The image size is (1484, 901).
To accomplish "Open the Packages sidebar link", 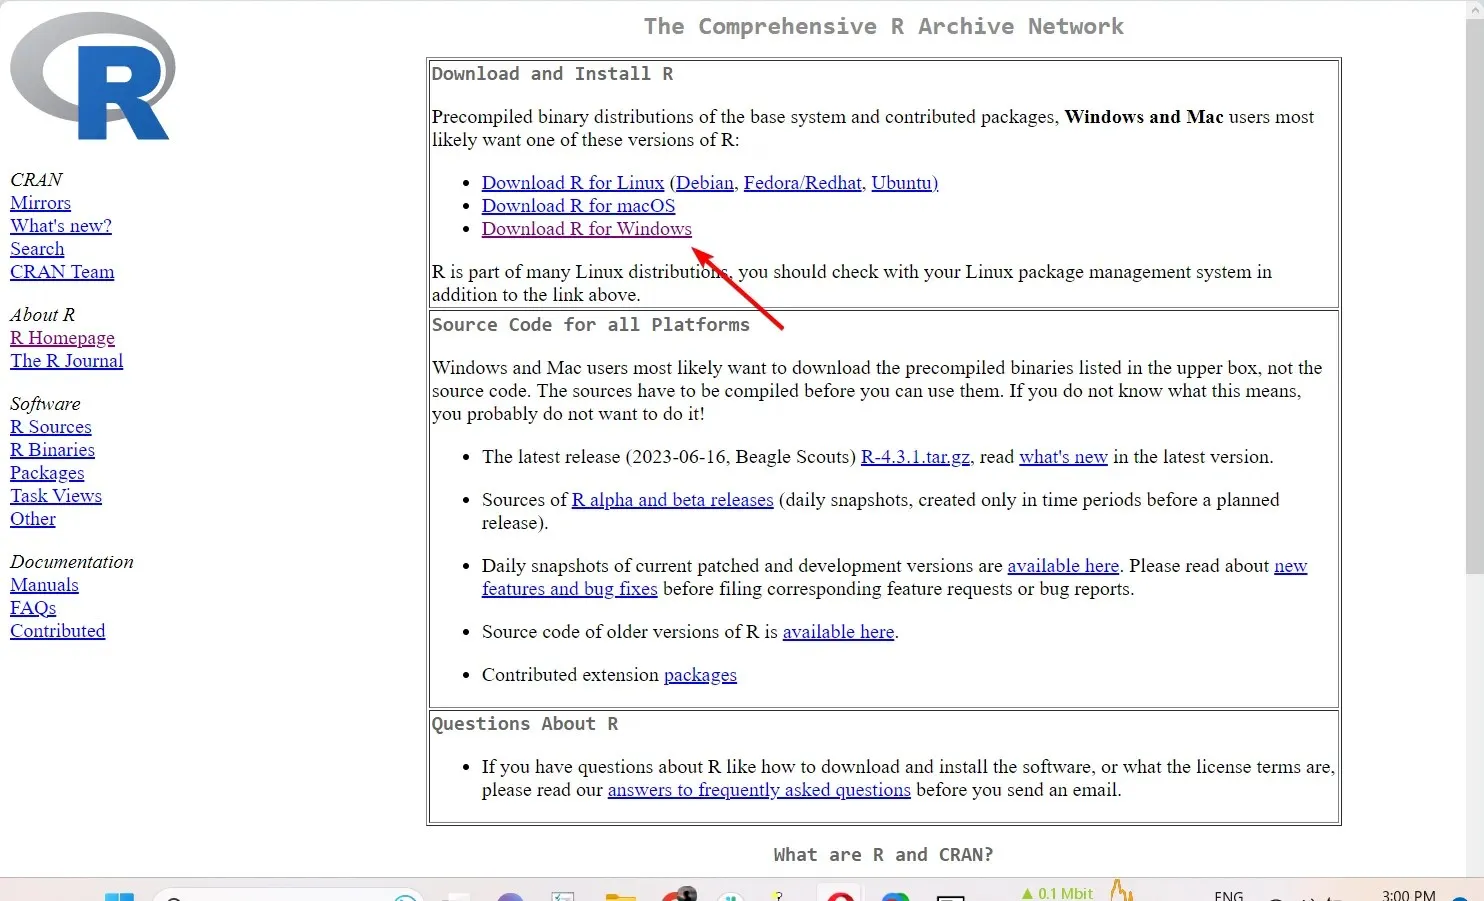I will coord(47,473).
